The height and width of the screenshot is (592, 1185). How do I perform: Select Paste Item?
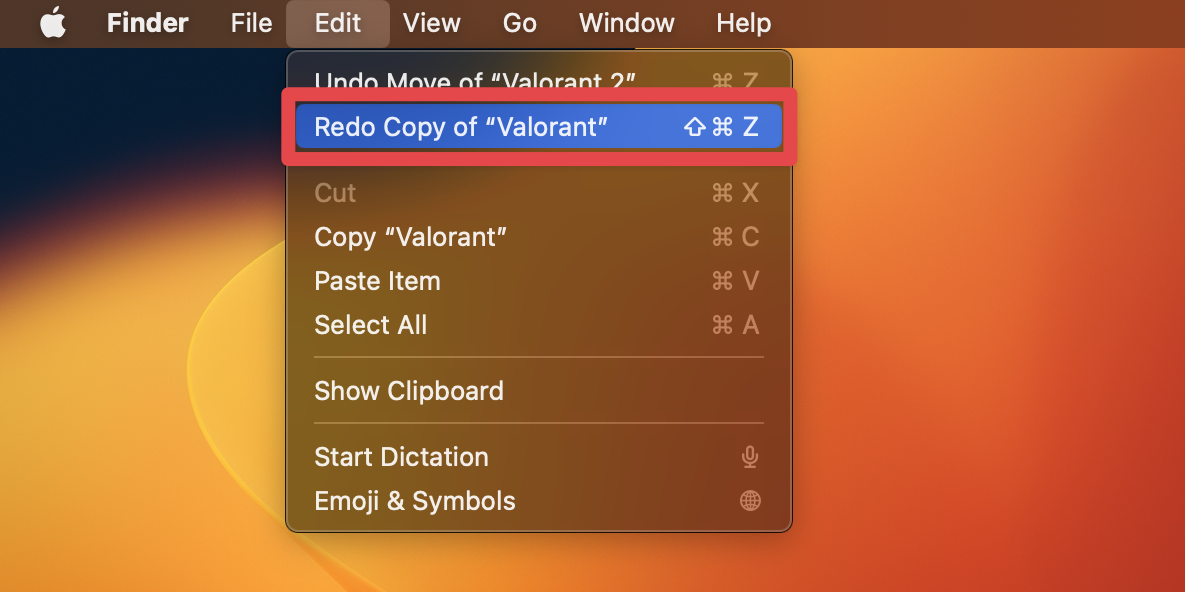(539, 281)
